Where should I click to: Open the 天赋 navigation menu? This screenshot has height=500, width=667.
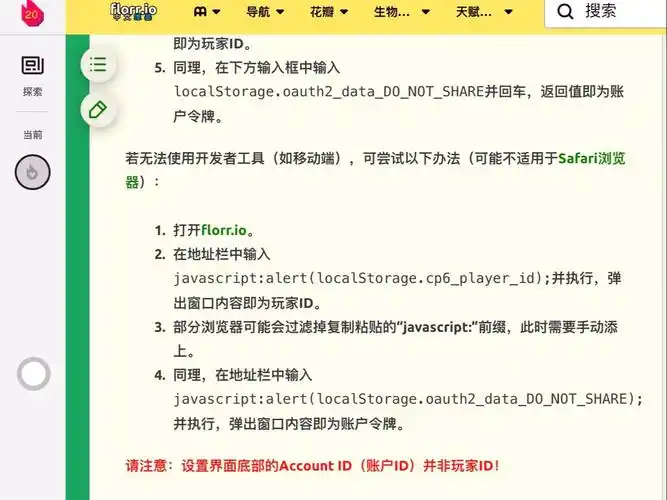[x=484, y=13]
